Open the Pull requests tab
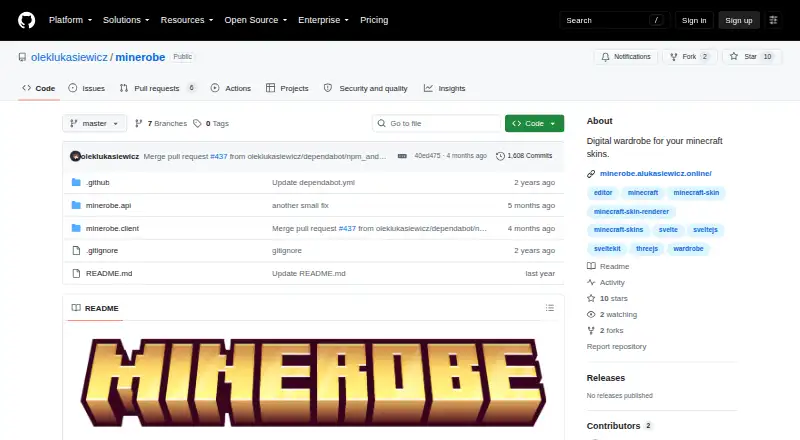Image resolution: width=800 pixels, height=440 pixels. (158, 88)
